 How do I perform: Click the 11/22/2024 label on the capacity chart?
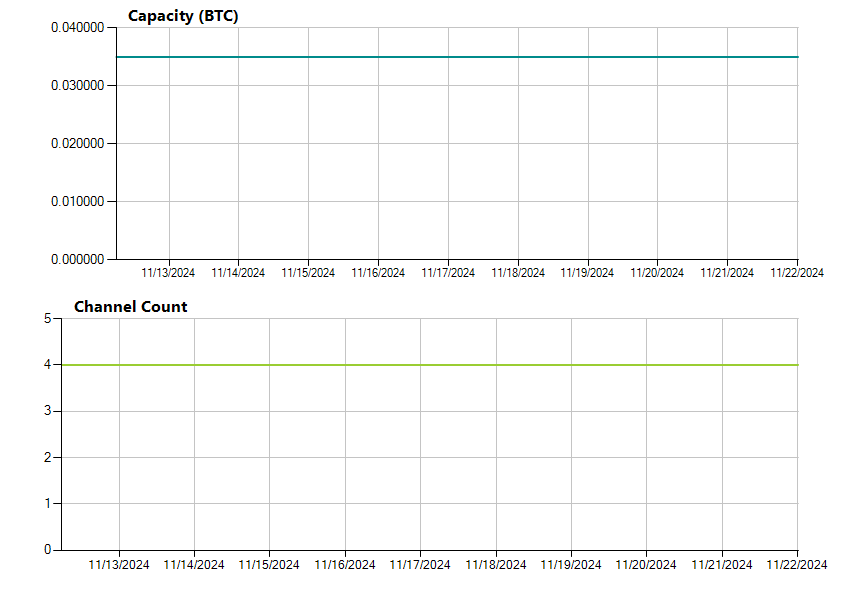(x=797, y=270)
